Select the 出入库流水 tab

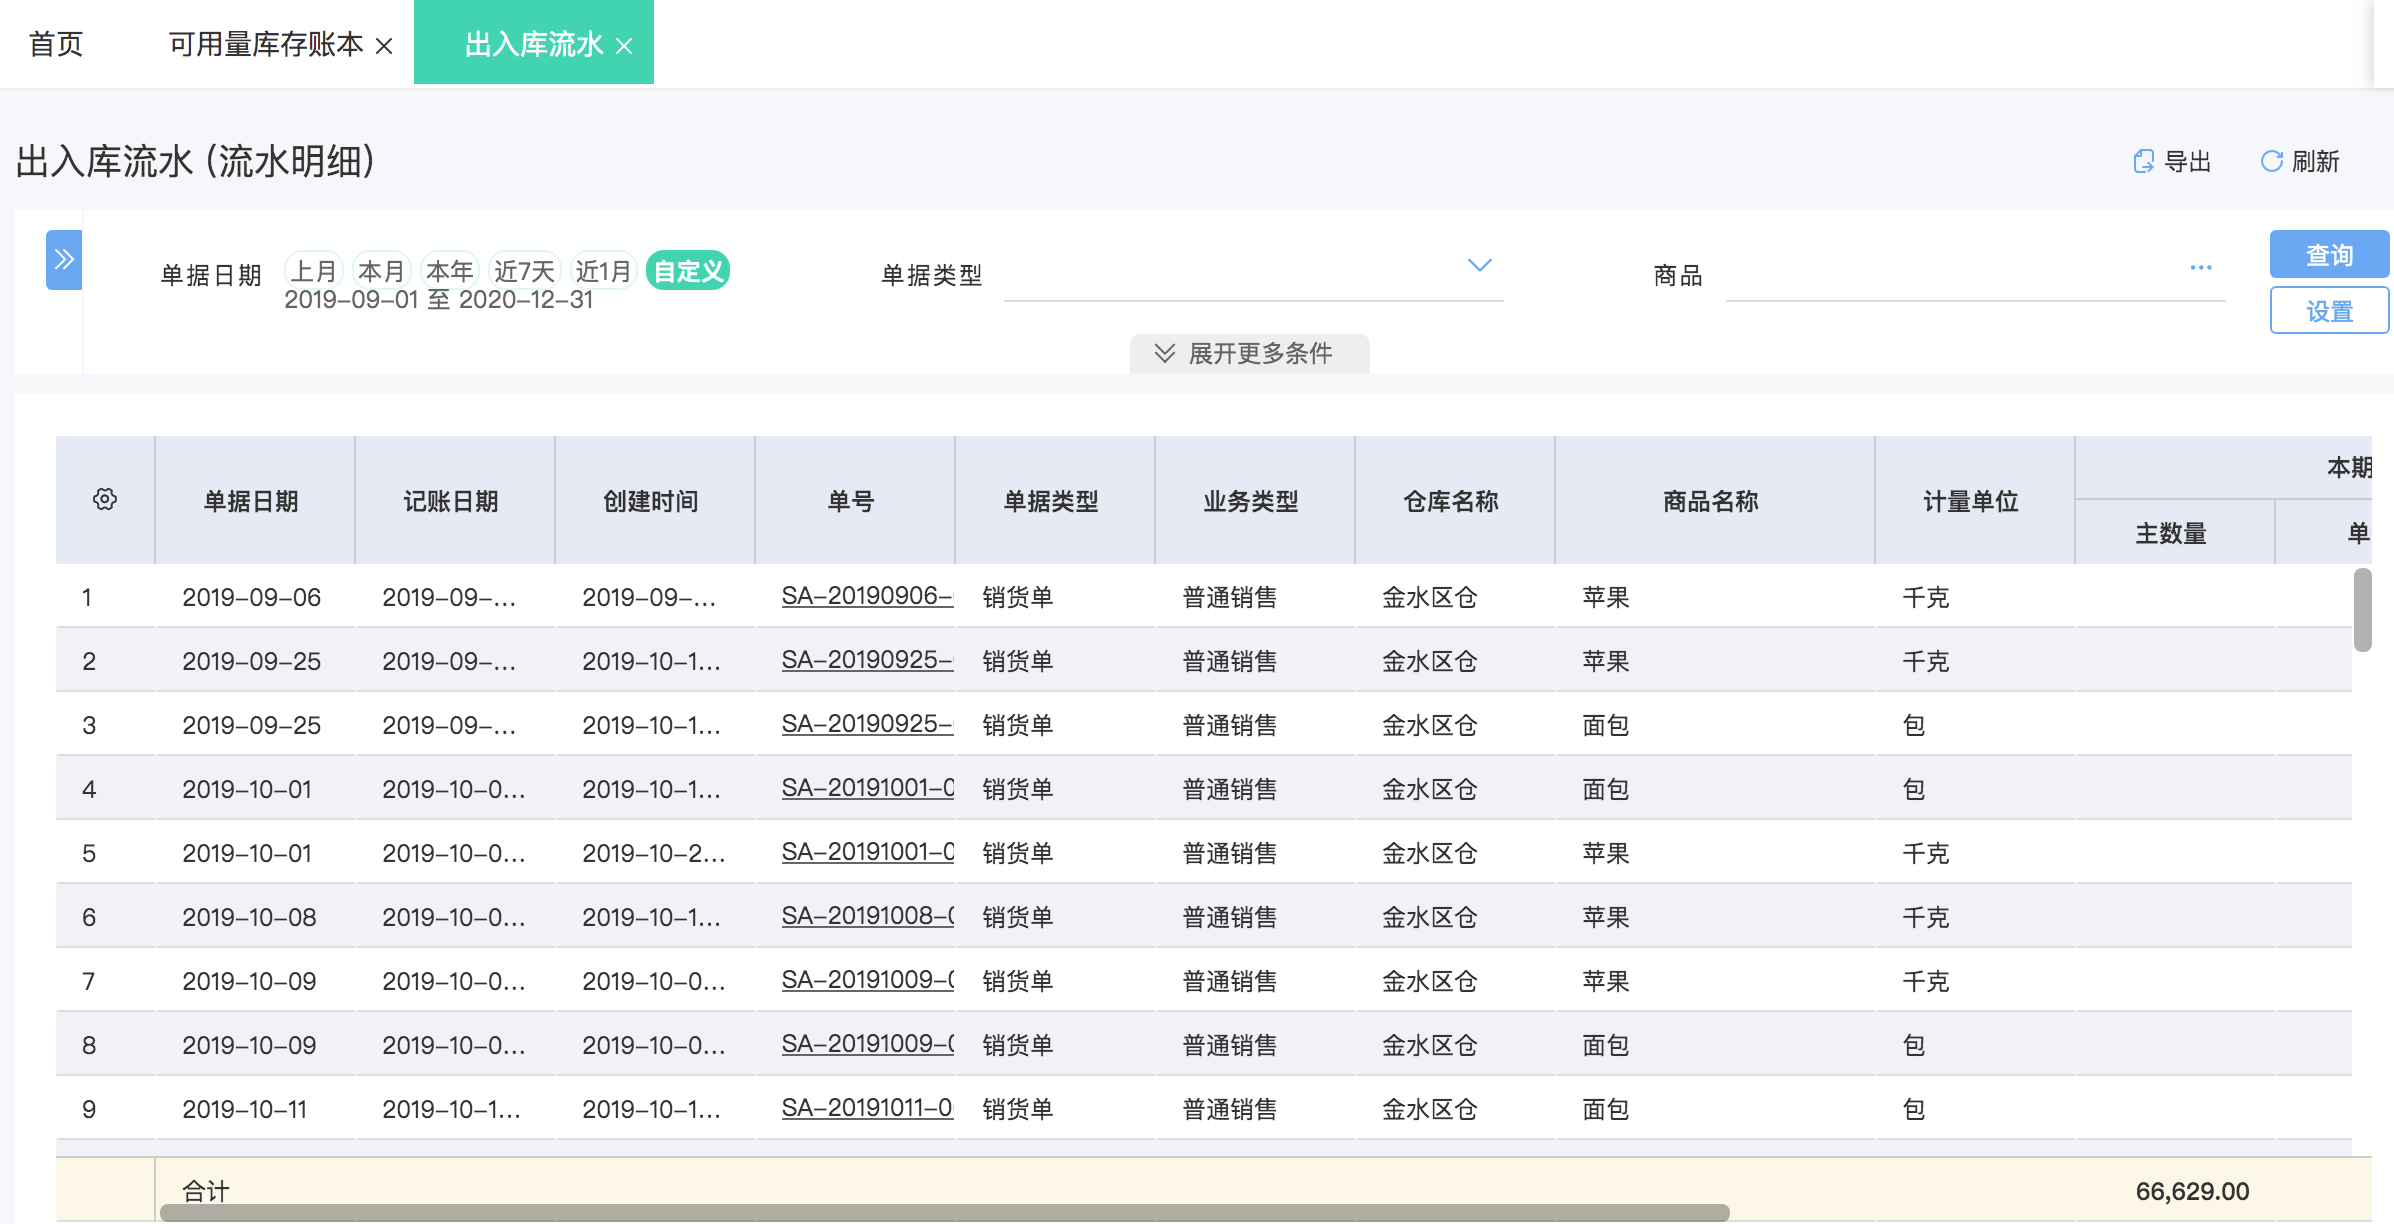point(531,42)
